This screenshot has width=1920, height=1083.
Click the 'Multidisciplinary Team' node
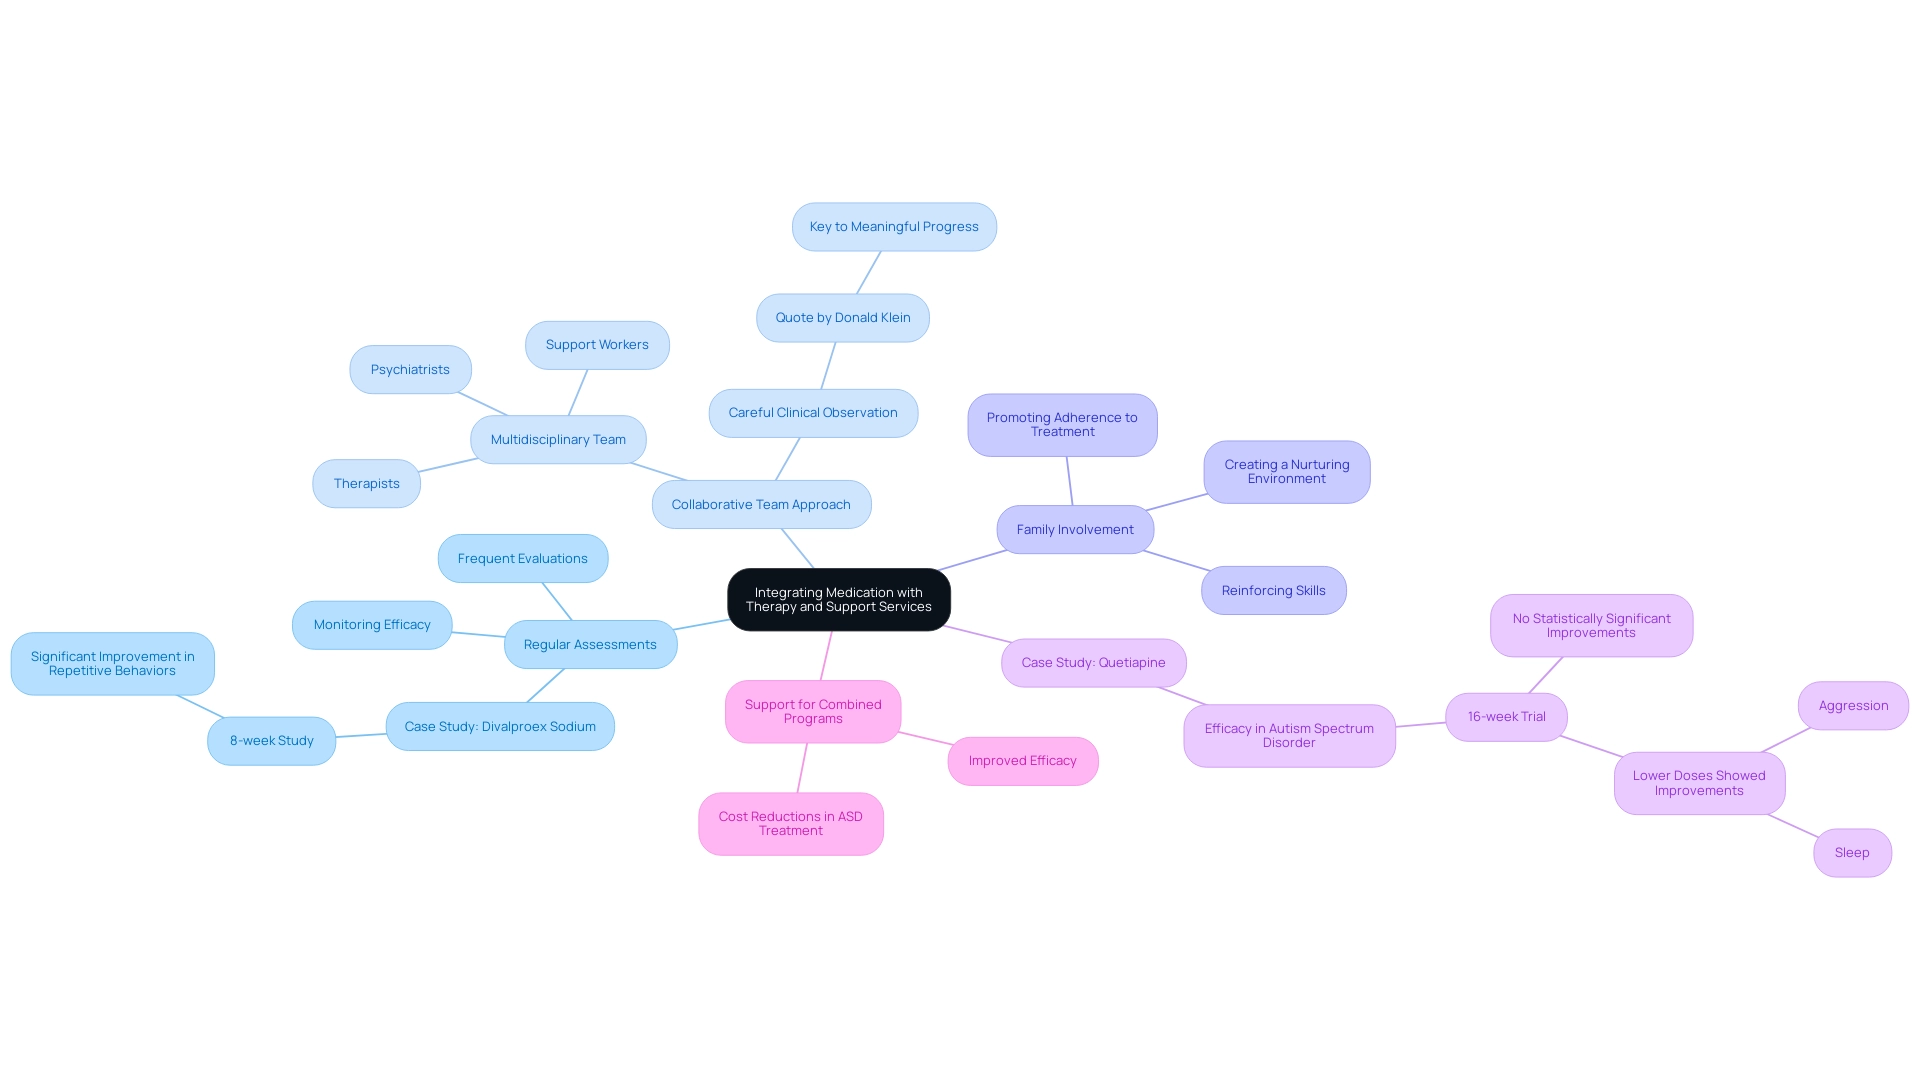(558, 438)
